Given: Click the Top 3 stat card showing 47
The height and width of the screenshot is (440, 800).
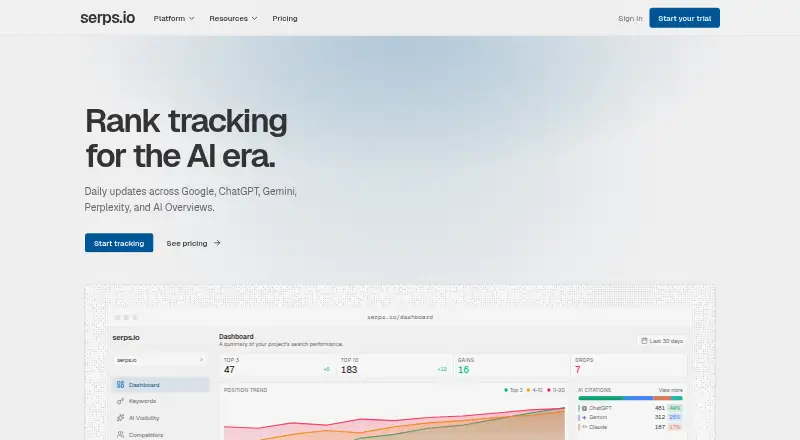Looking at the screenshot, I should pos(278,365).
